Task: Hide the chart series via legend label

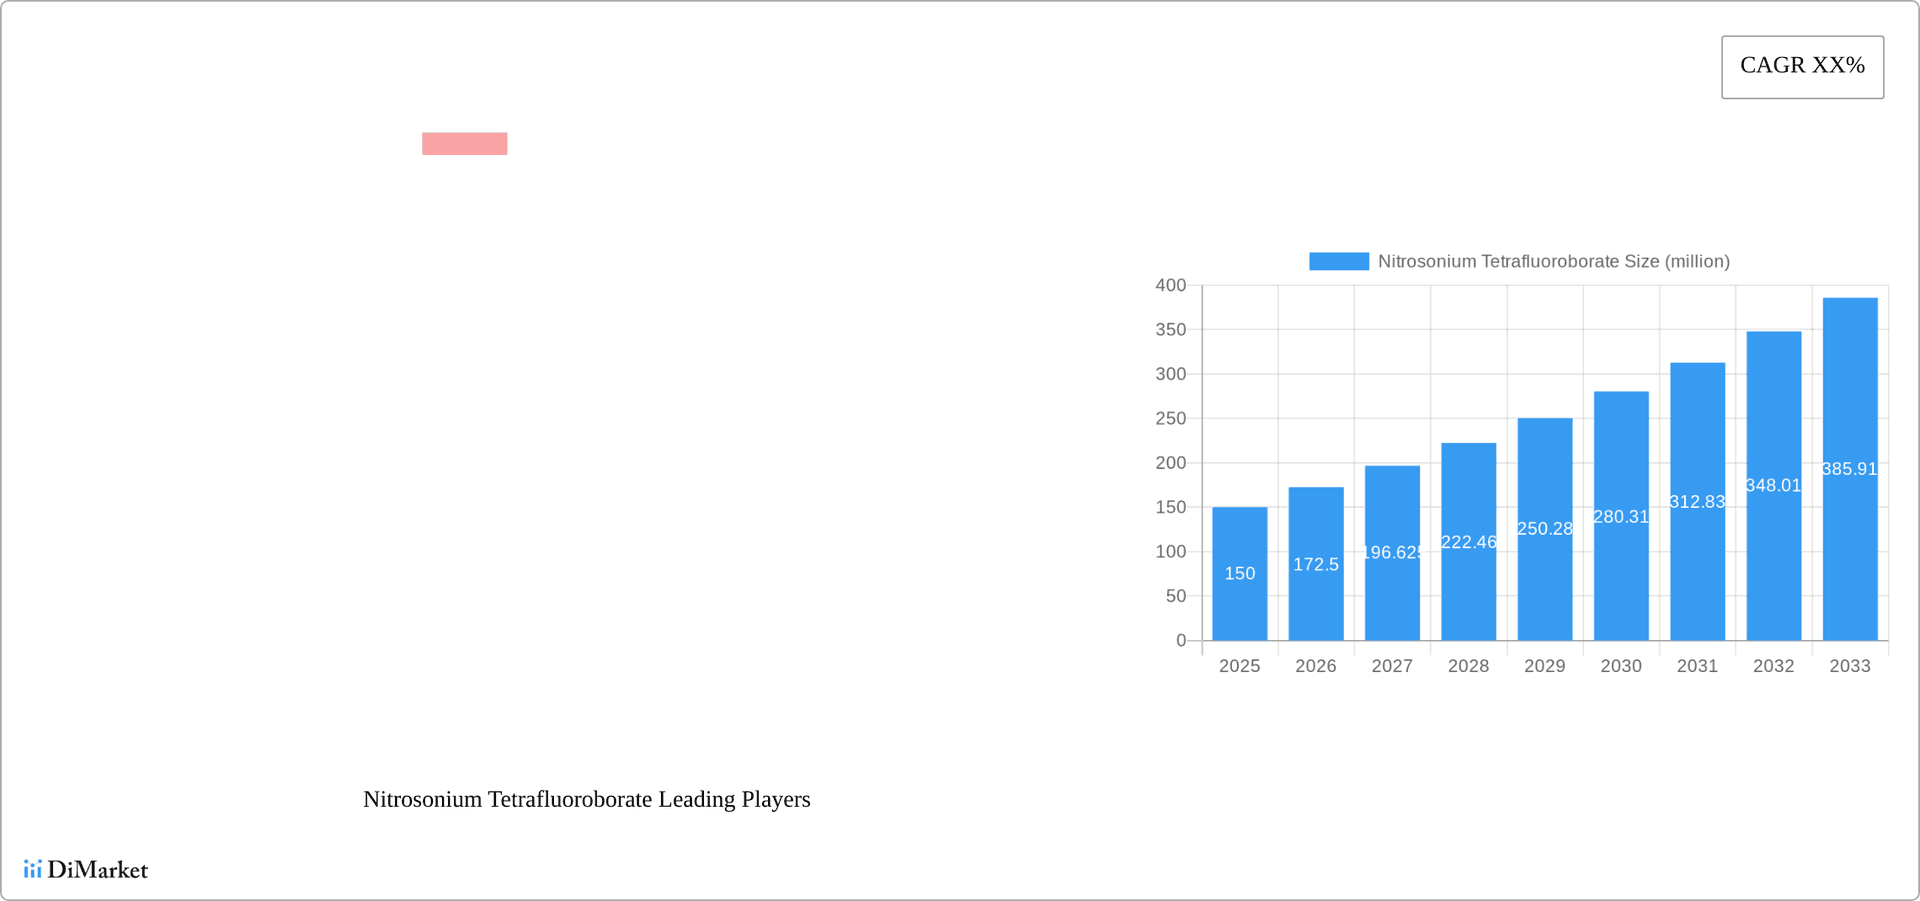Action: 1553,261
